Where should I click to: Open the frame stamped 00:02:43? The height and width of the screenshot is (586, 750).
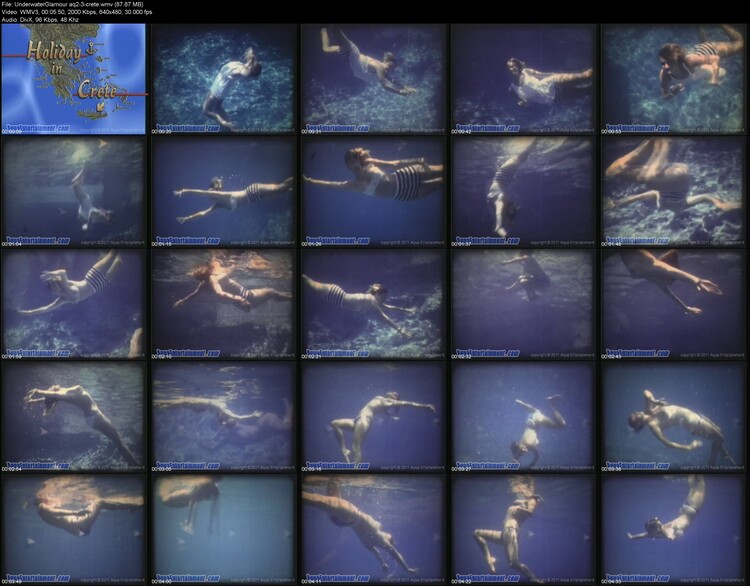[x=674, y=302]
